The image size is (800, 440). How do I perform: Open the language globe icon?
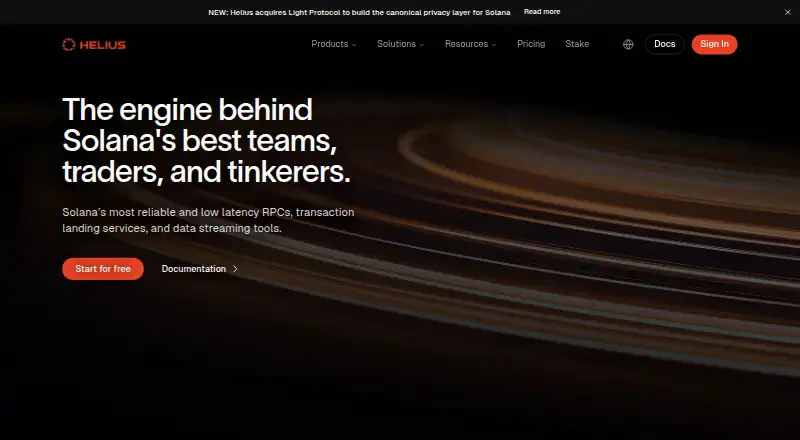628,44
